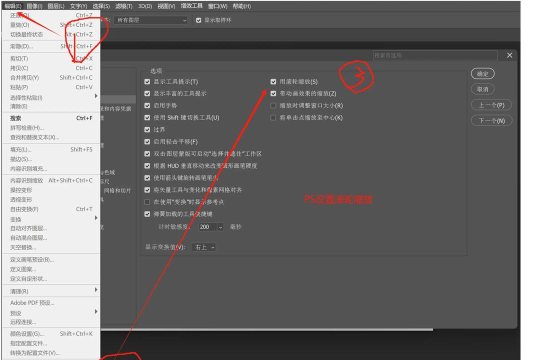
Task: Choose 粘贴(P) Paste from Edit menu
Action: point(51,87)
